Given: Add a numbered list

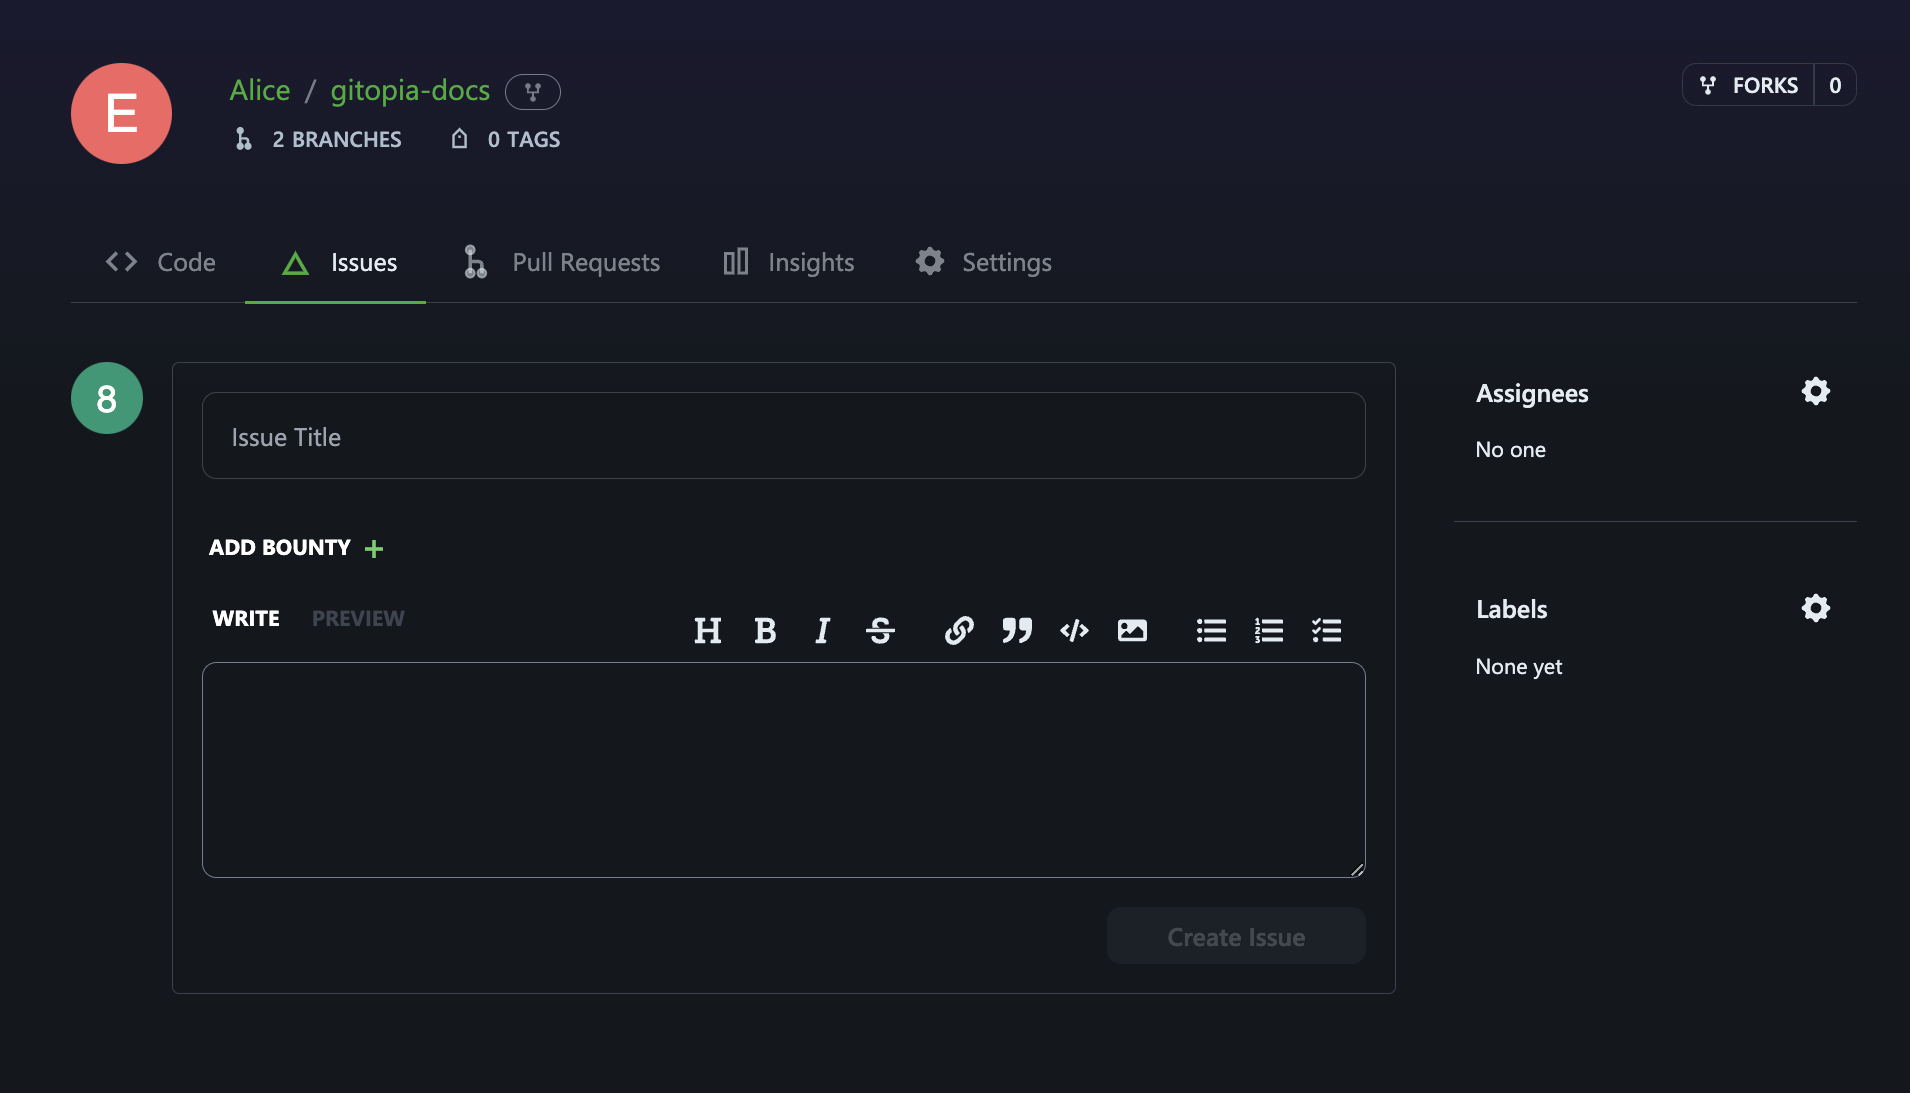Looking at the screenshot, I should click(x=1269, y=630).
